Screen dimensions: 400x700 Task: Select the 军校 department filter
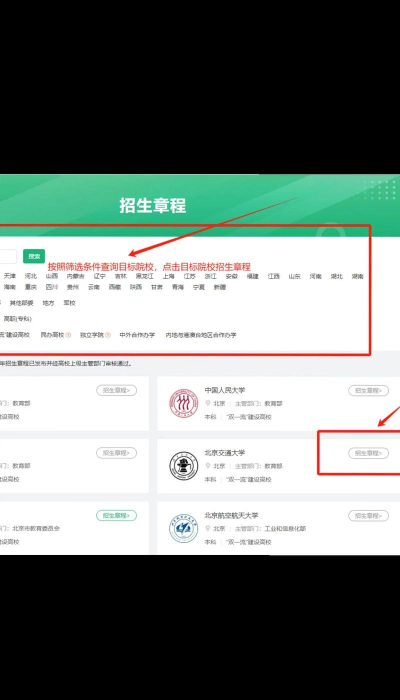(x=69, y=303)
